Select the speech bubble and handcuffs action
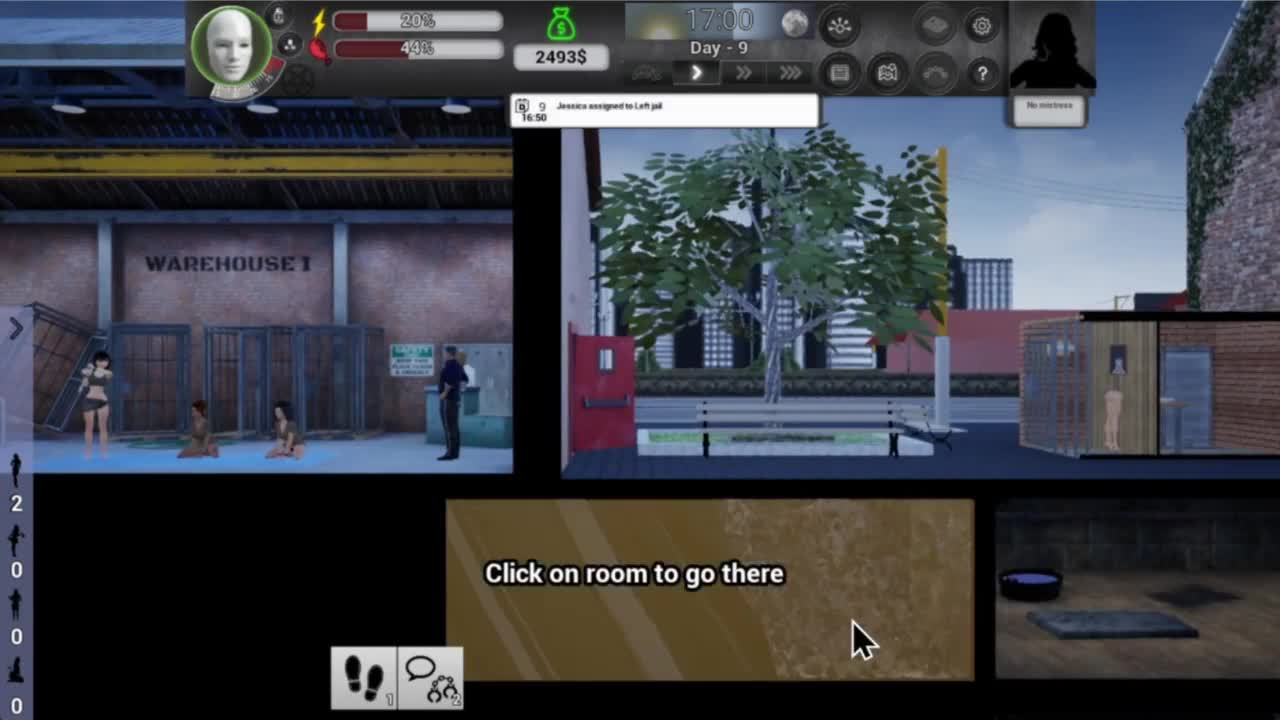 (x=431, y=678)
